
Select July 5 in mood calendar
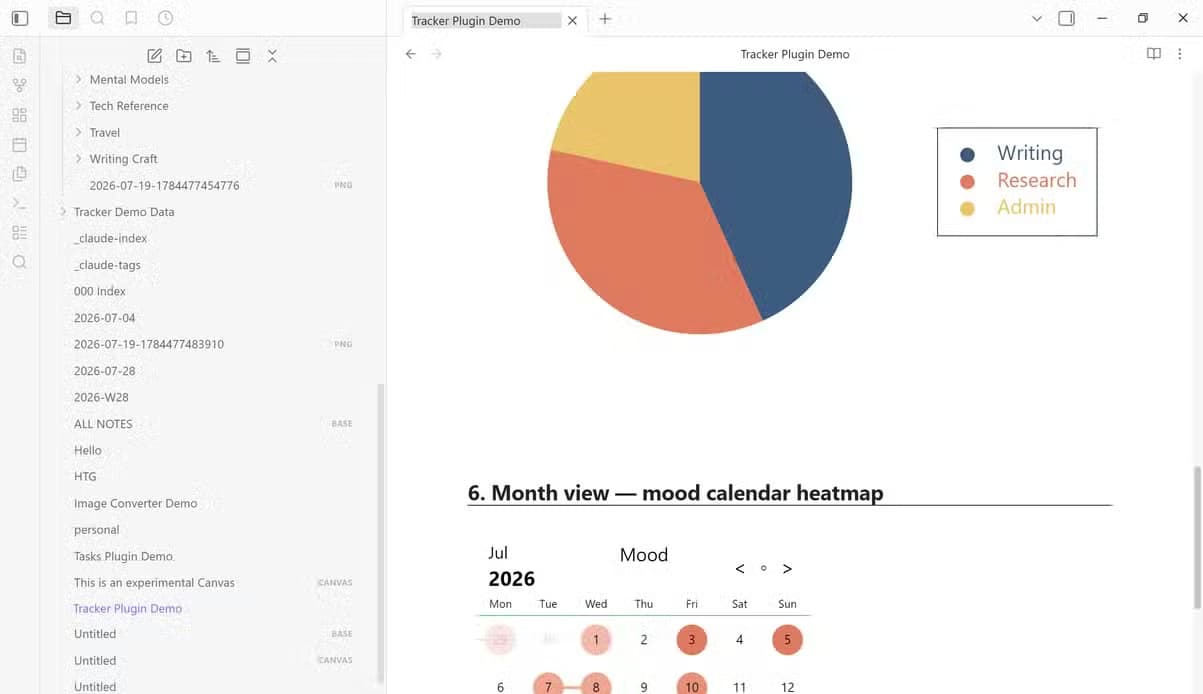(787, 640)
